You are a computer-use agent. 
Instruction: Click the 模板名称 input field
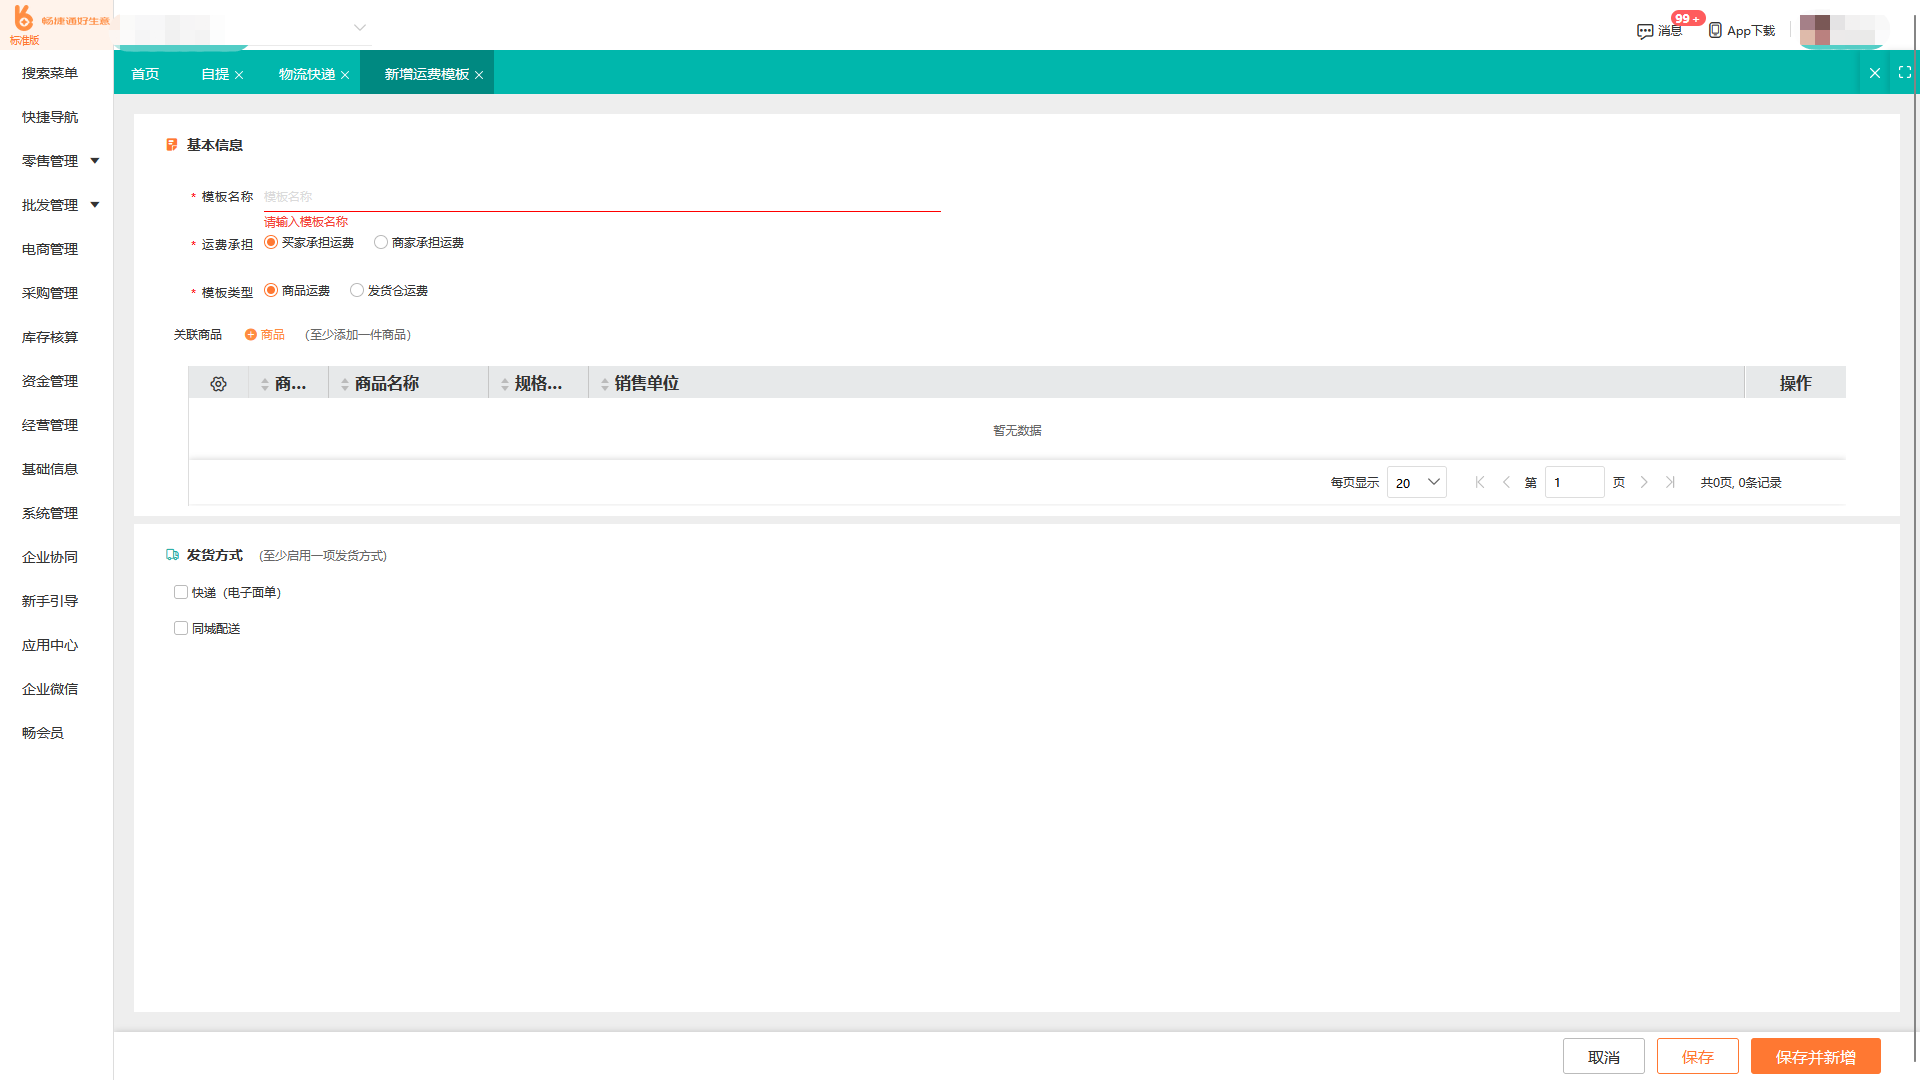click(x=600, y=195)
